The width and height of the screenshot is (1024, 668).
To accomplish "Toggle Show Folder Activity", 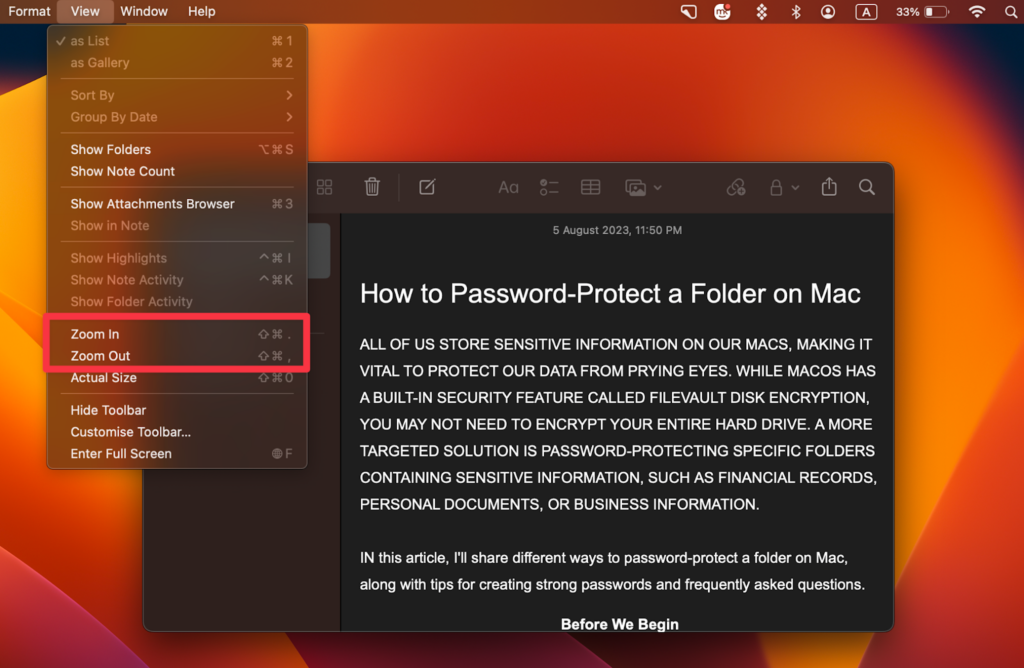I will [x=177, y=302].
